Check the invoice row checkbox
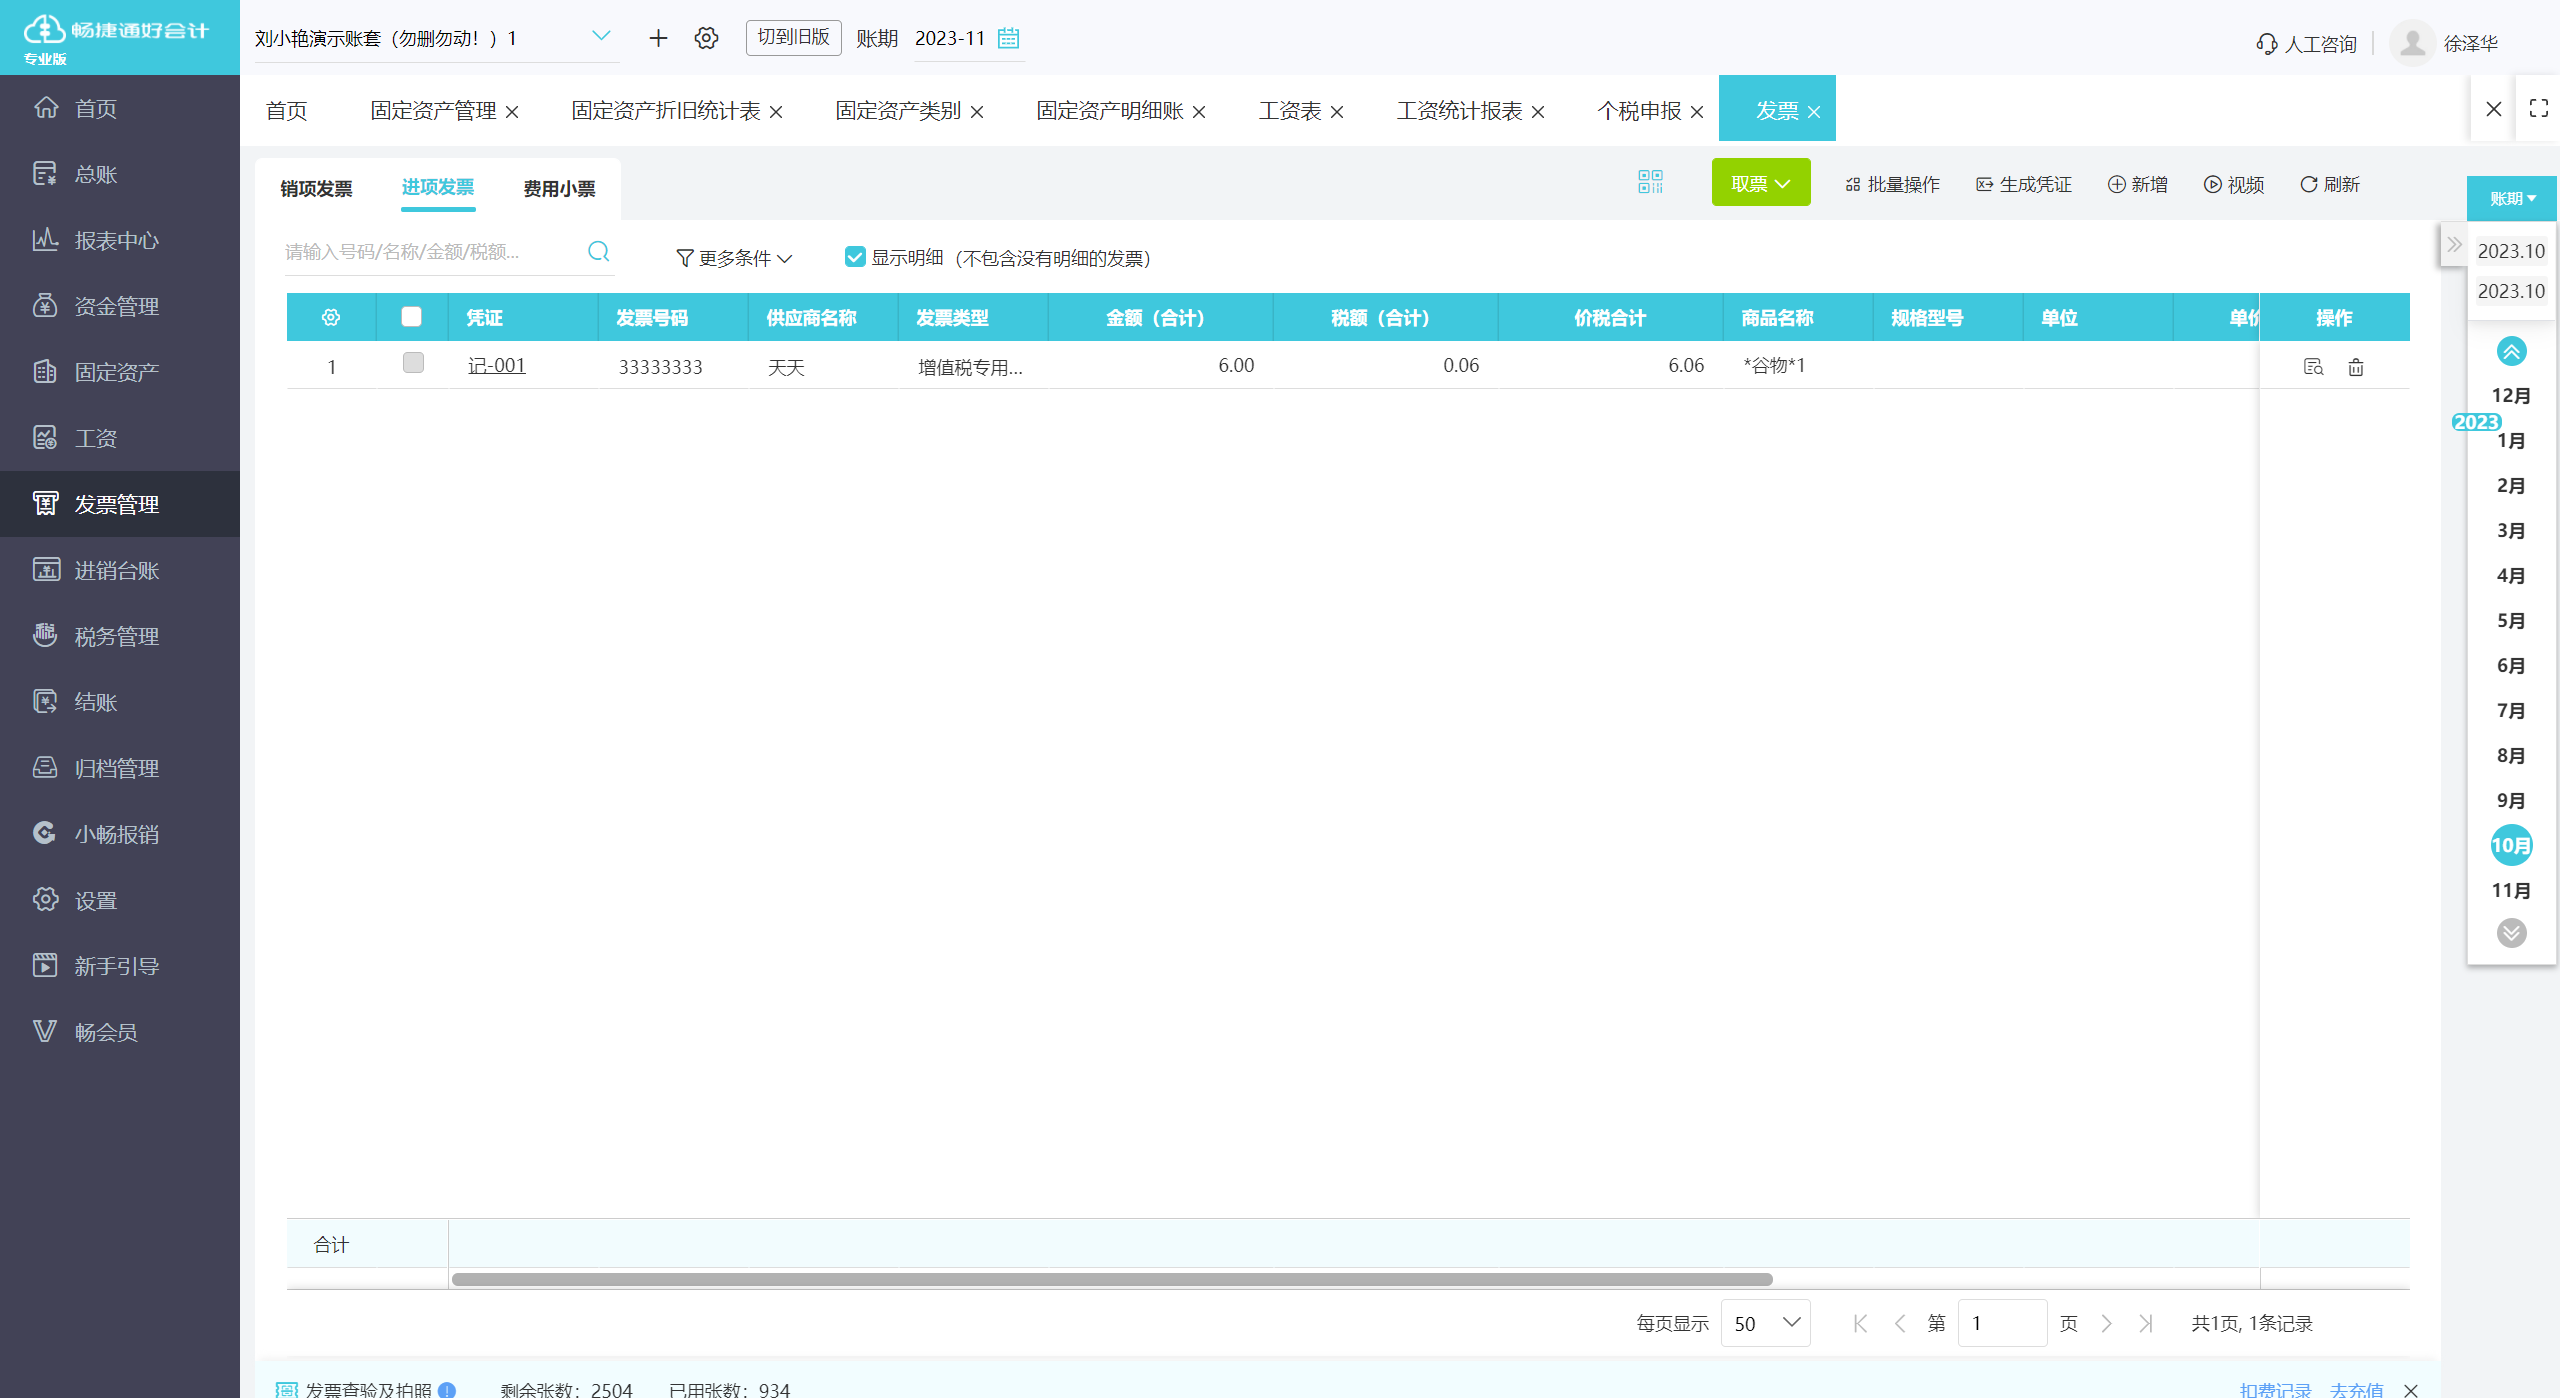Image resolution: width=2560 pixels, height=1398 pixels. 411,362
